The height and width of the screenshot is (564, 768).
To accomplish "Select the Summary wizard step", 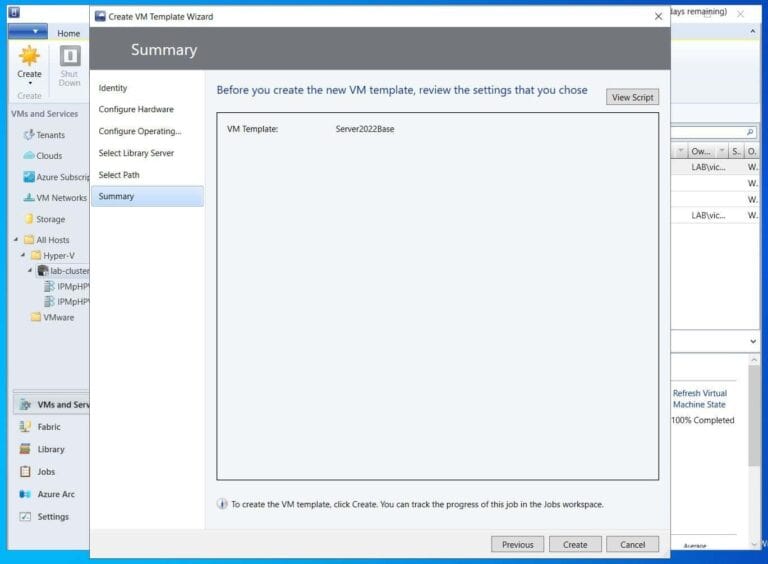I will pyautogui.click(x=147, y=196).
